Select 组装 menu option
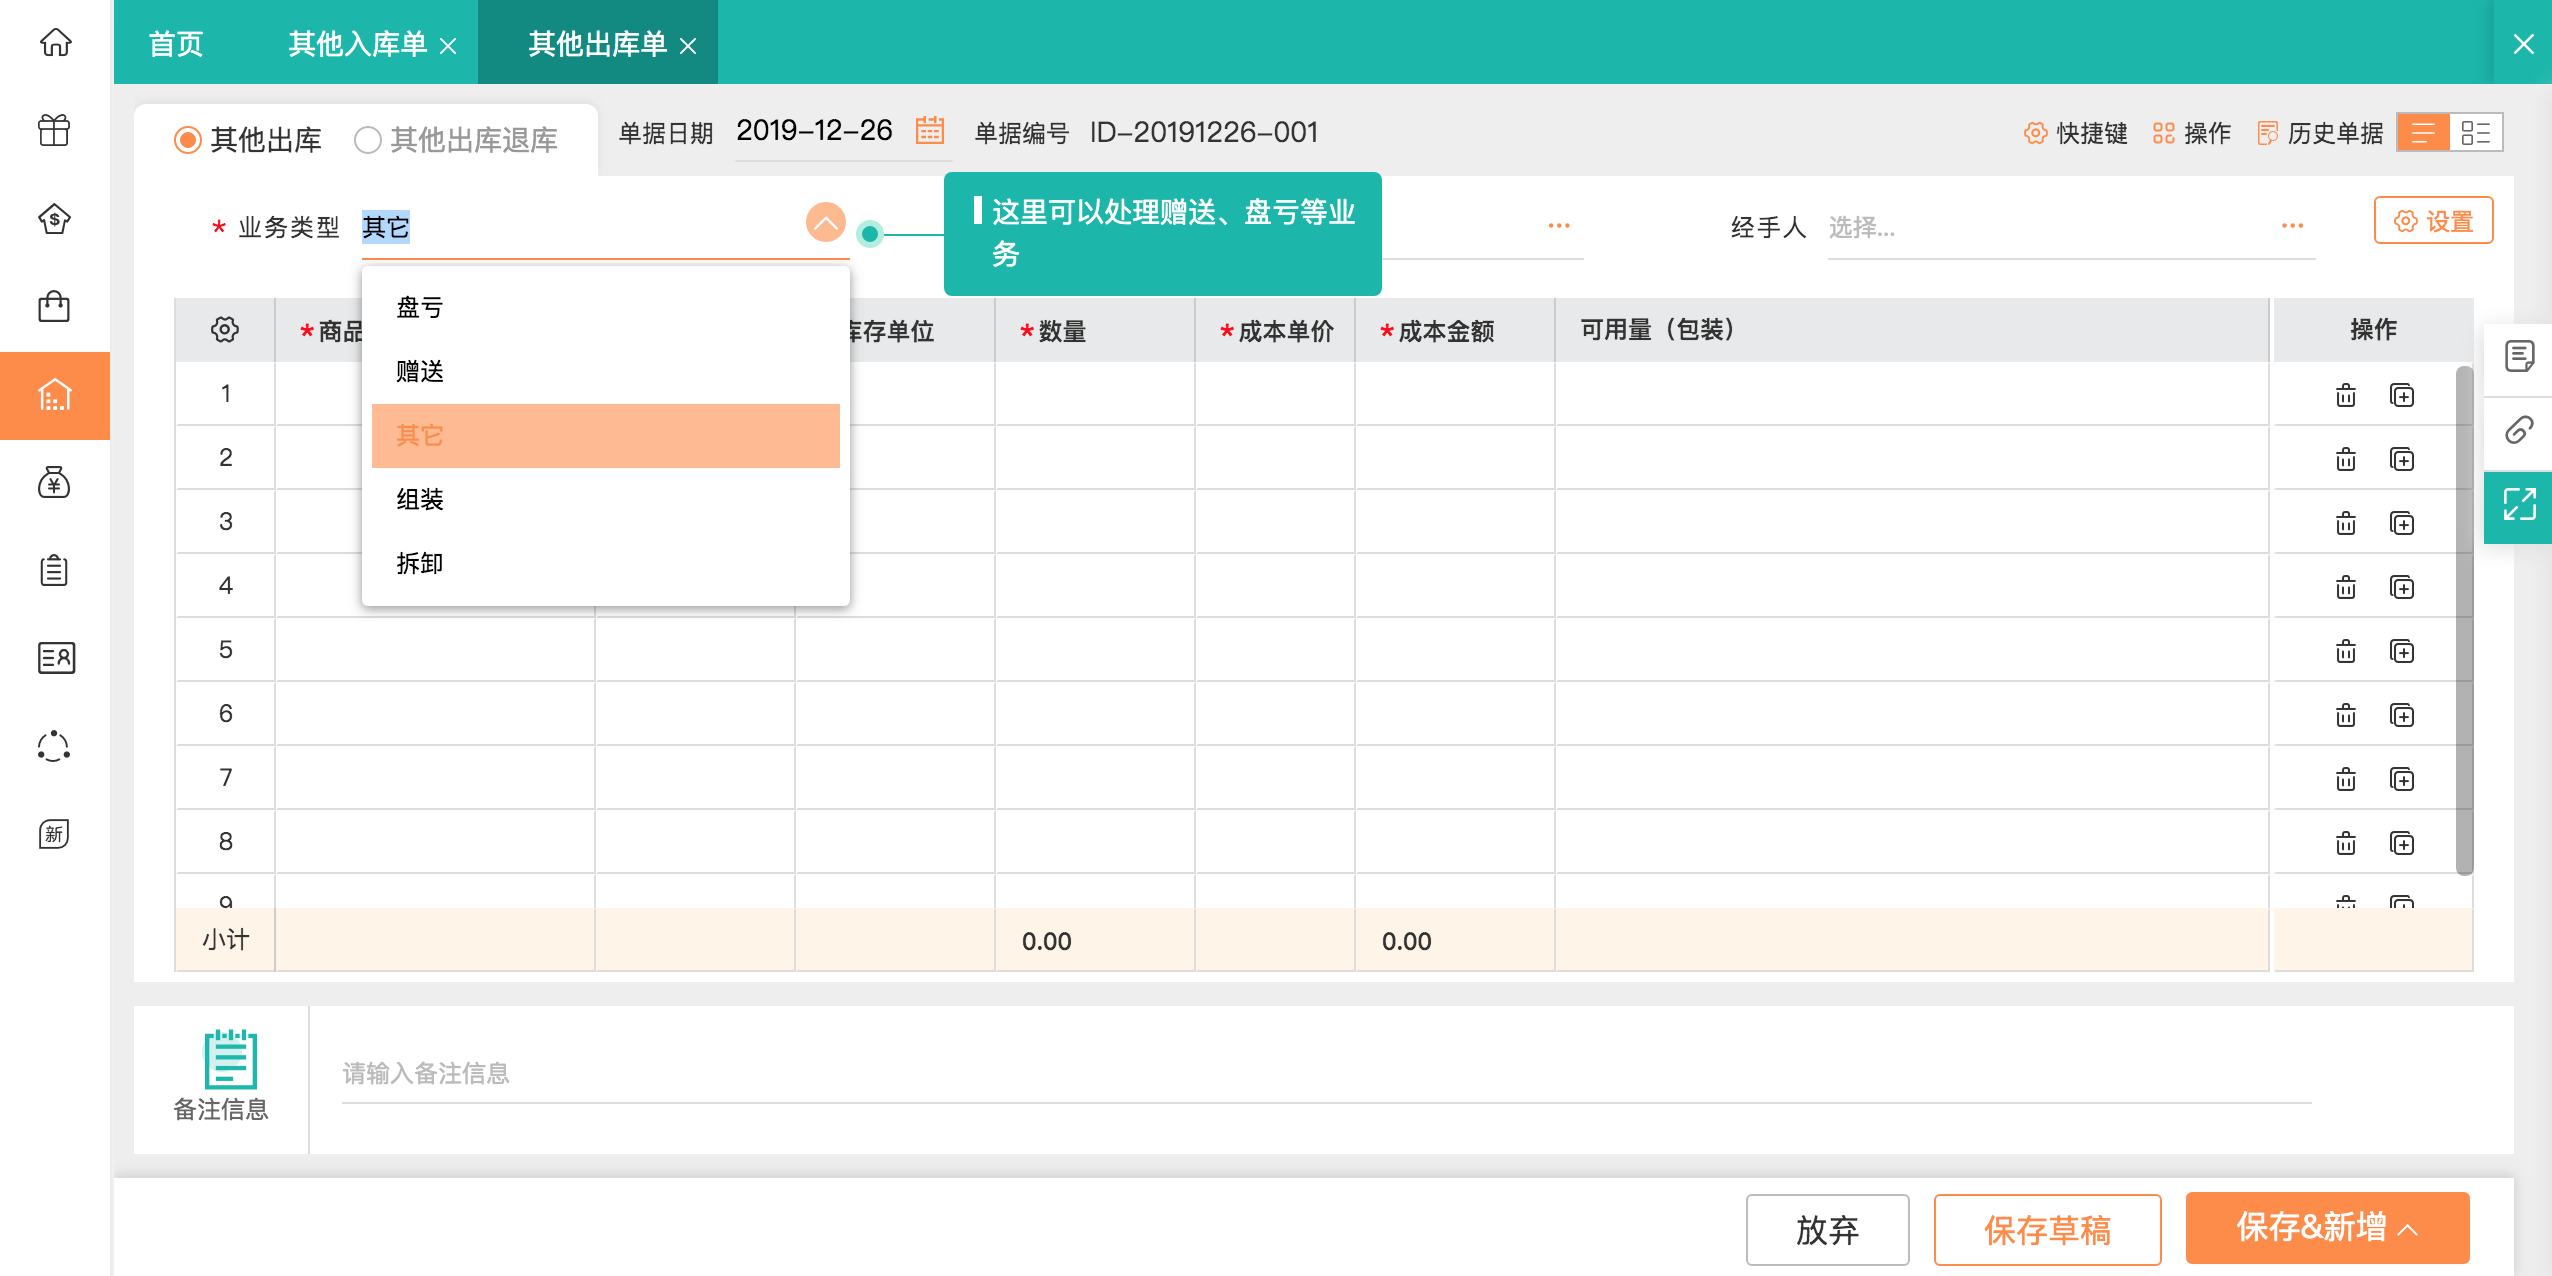The width and height of the screenshot is (2552, 1276). 418,501
